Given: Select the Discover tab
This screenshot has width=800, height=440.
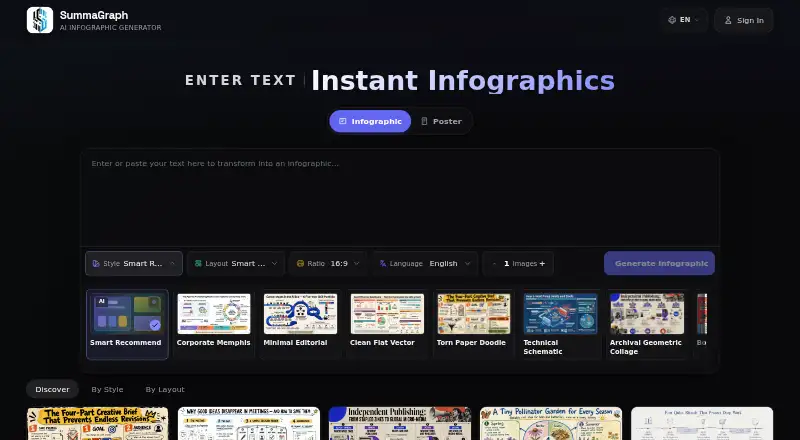Looking at the screenshot, I should 52,389.
